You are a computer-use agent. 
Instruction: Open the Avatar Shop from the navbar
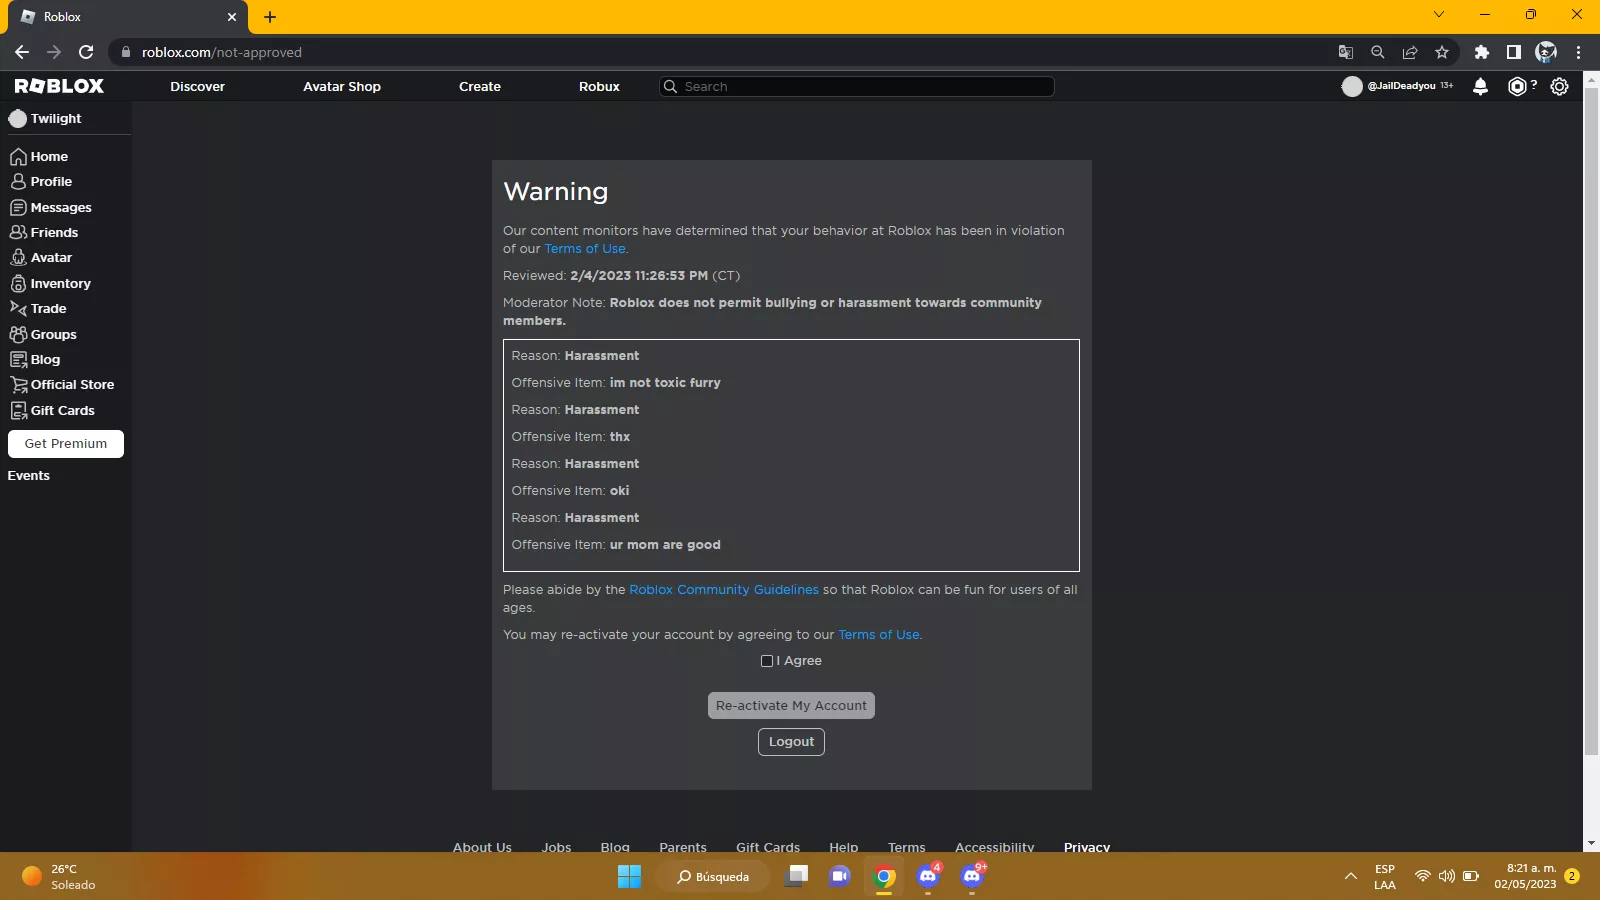pyautogui.click(x=341, y=87)
